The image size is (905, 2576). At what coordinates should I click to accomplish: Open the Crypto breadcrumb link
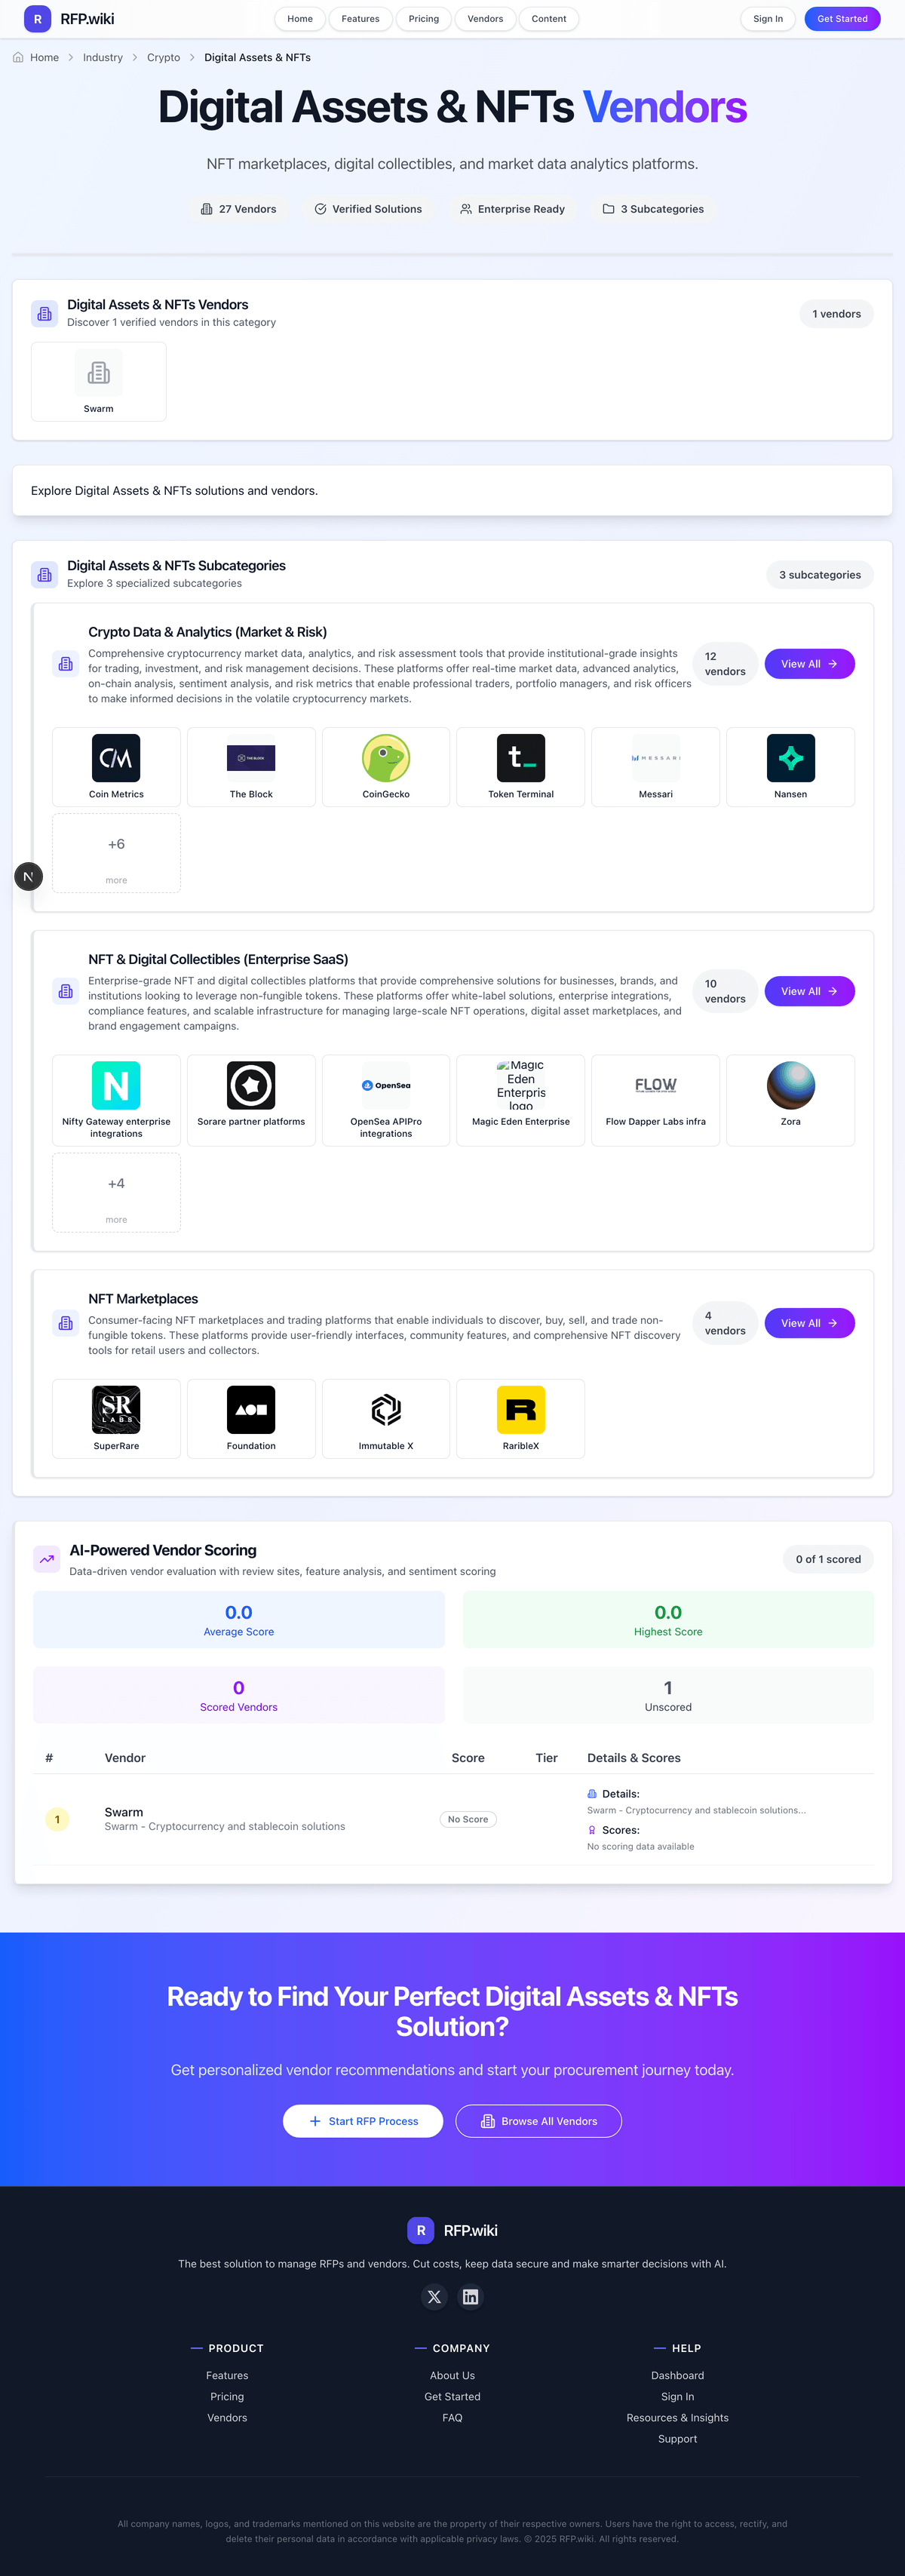(x=163, y=57)
